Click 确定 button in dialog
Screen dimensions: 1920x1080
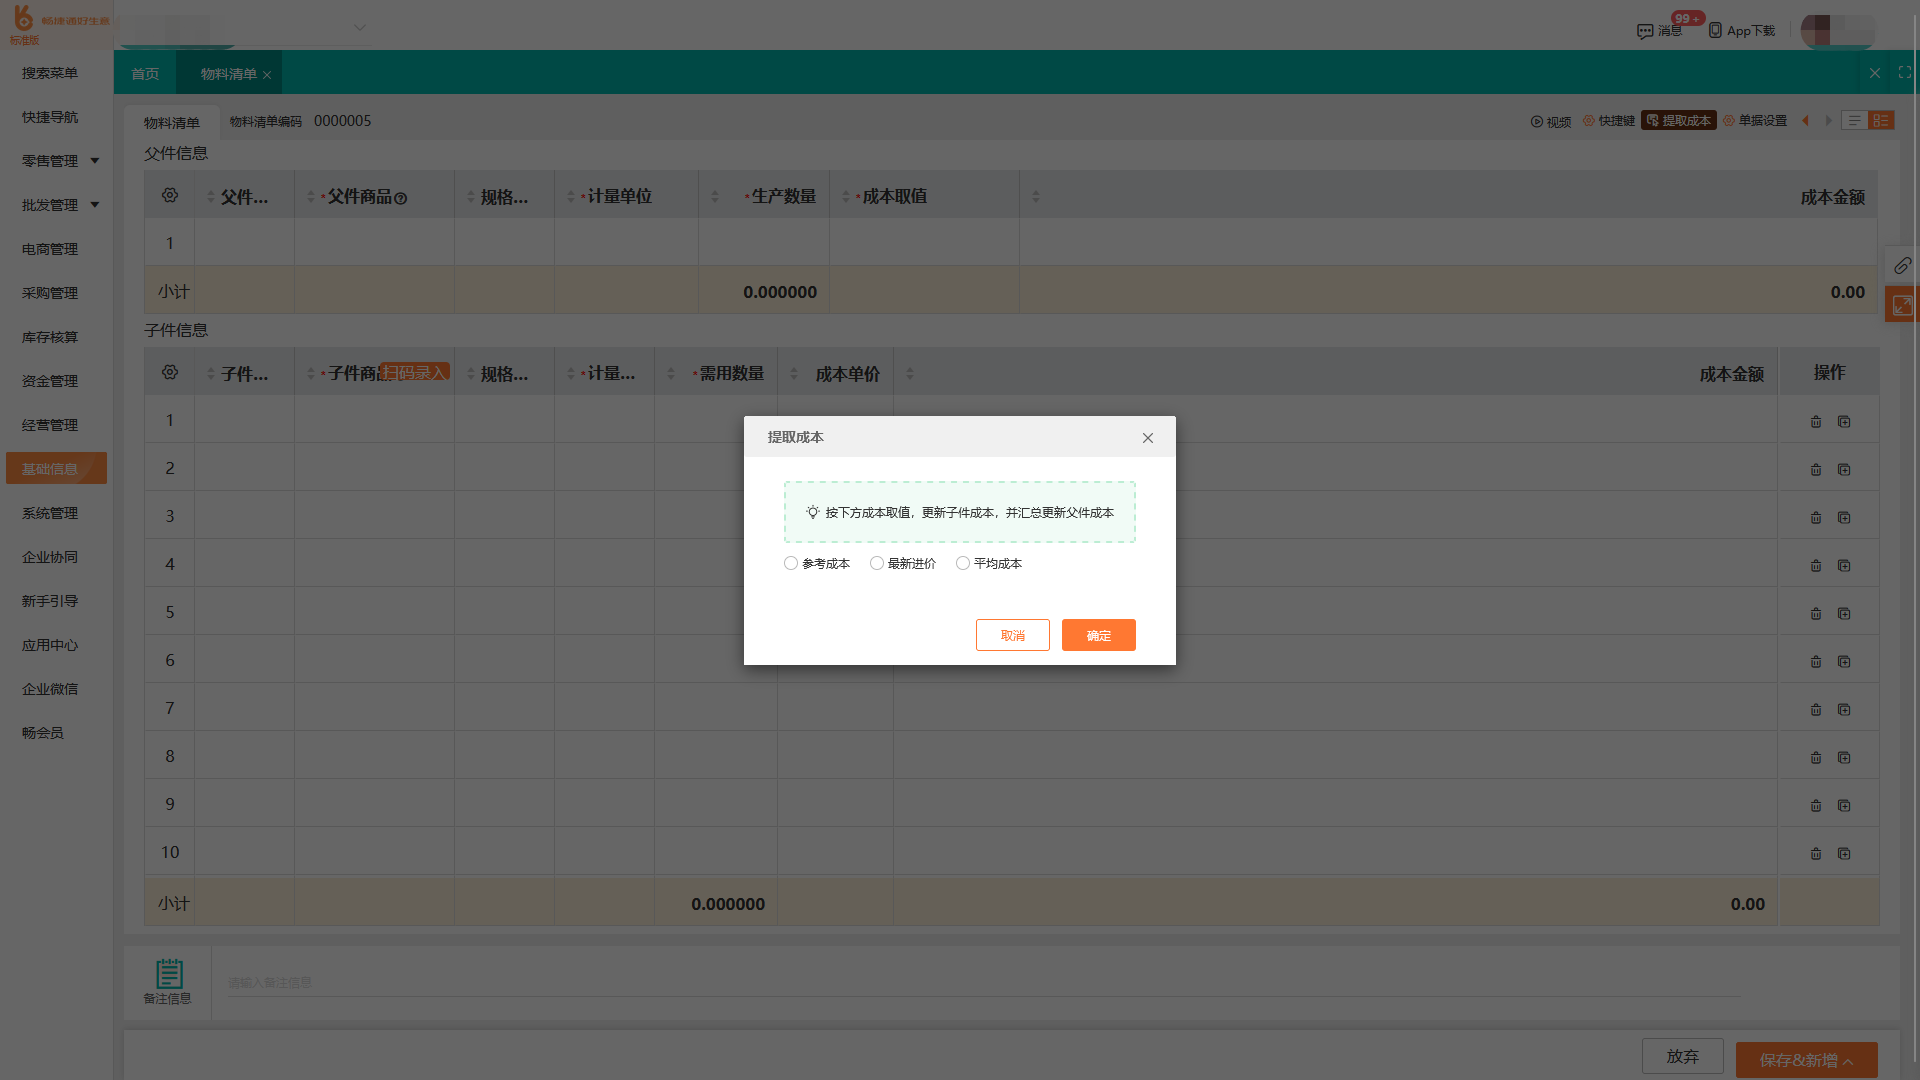1098,634
